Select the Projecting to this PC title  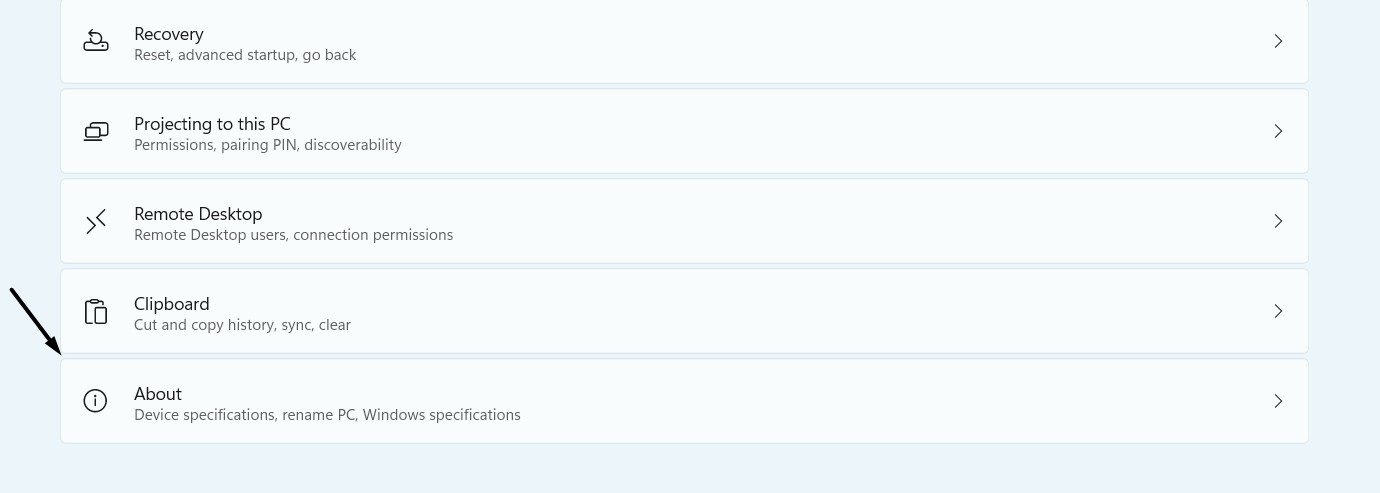[x=212, y=124]
